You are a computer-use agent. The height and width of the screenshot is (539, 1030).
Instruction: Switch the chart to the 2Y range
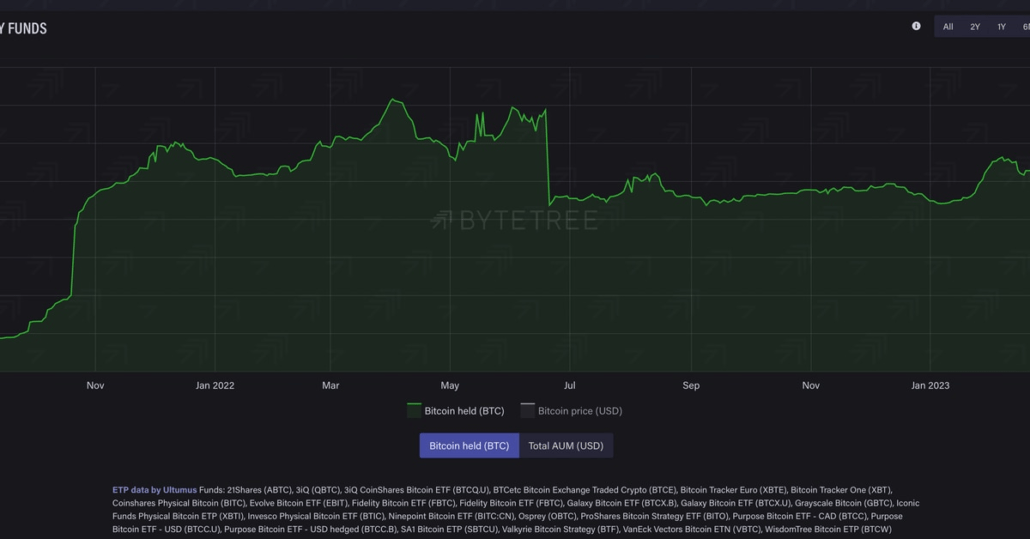coord(975,27)
